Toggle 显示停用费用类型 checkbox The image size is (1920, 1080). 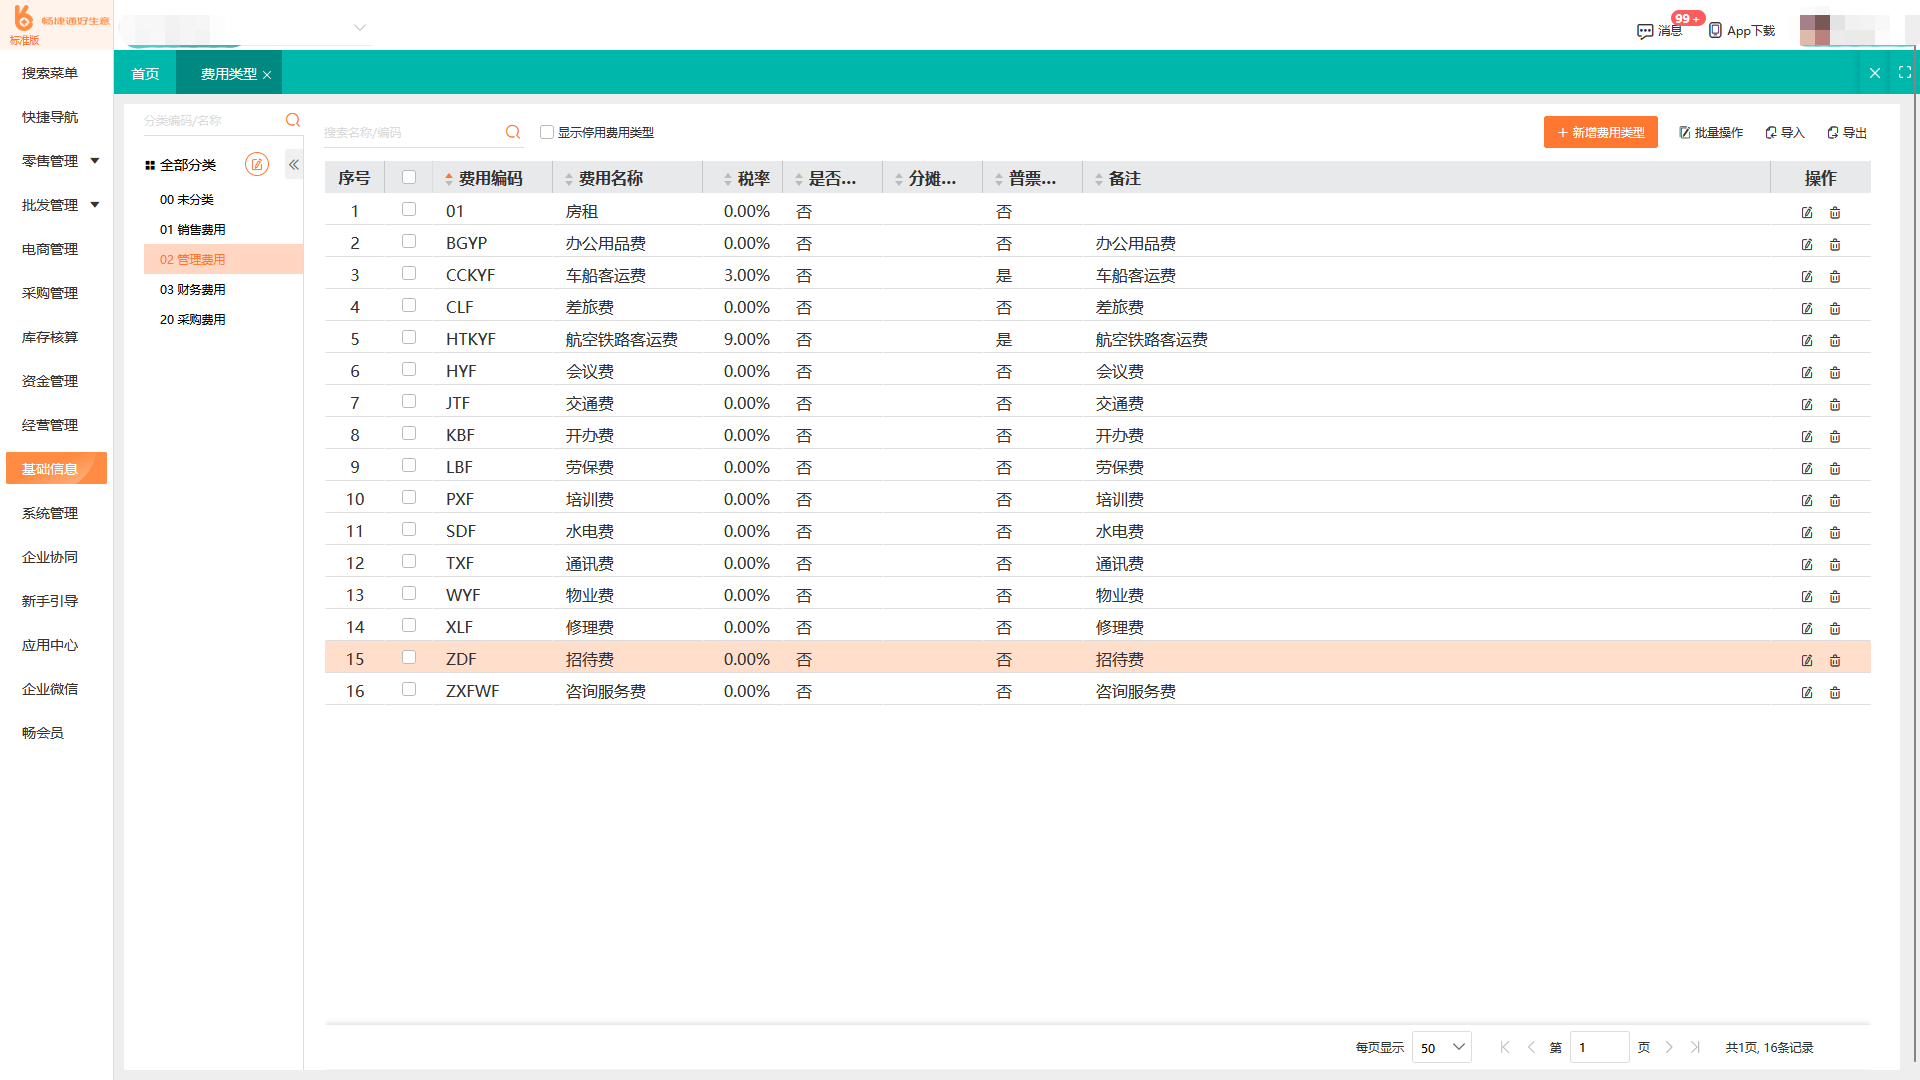pos(545,131)
